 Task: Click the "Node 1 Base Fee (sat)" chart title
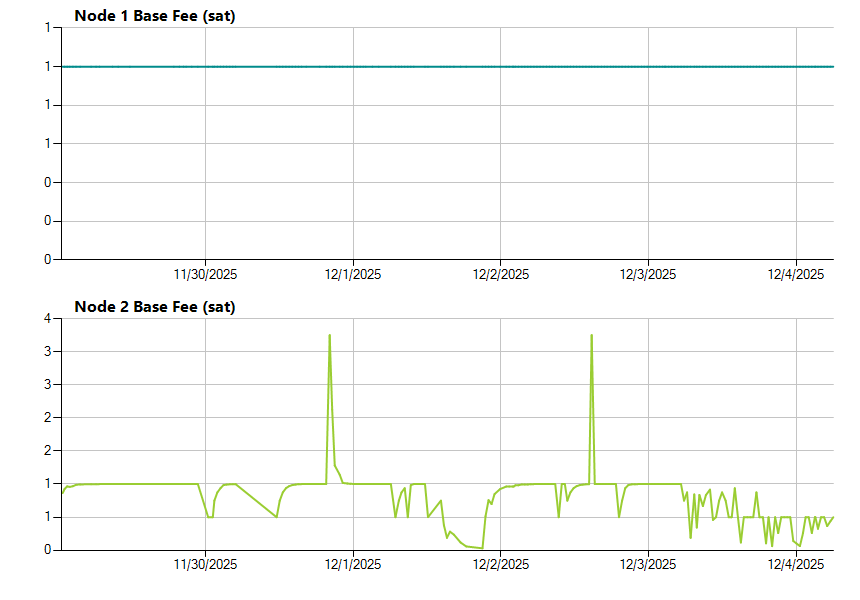point(155,15)
